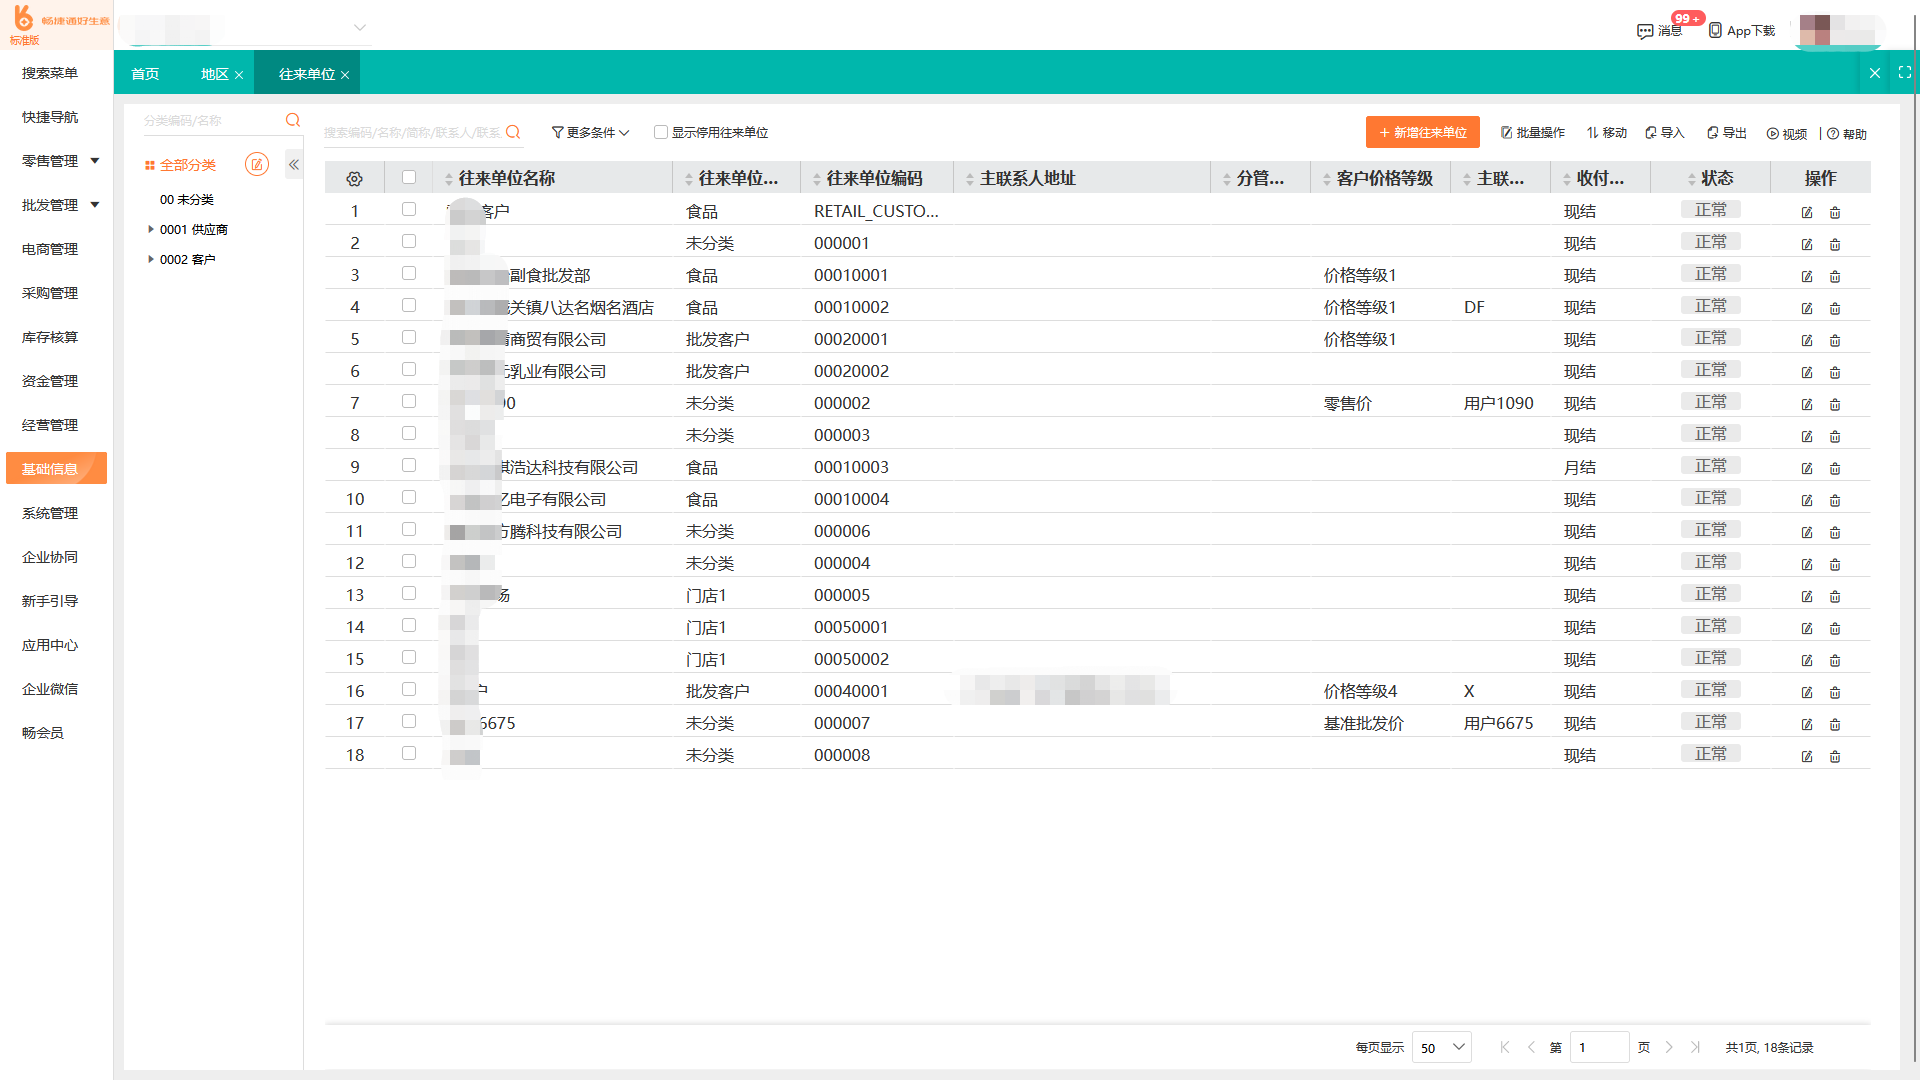This screenshot has height=1080, width=1920.
Task: Click the 新增往来单位 button
Action: tap(1425, 131)
